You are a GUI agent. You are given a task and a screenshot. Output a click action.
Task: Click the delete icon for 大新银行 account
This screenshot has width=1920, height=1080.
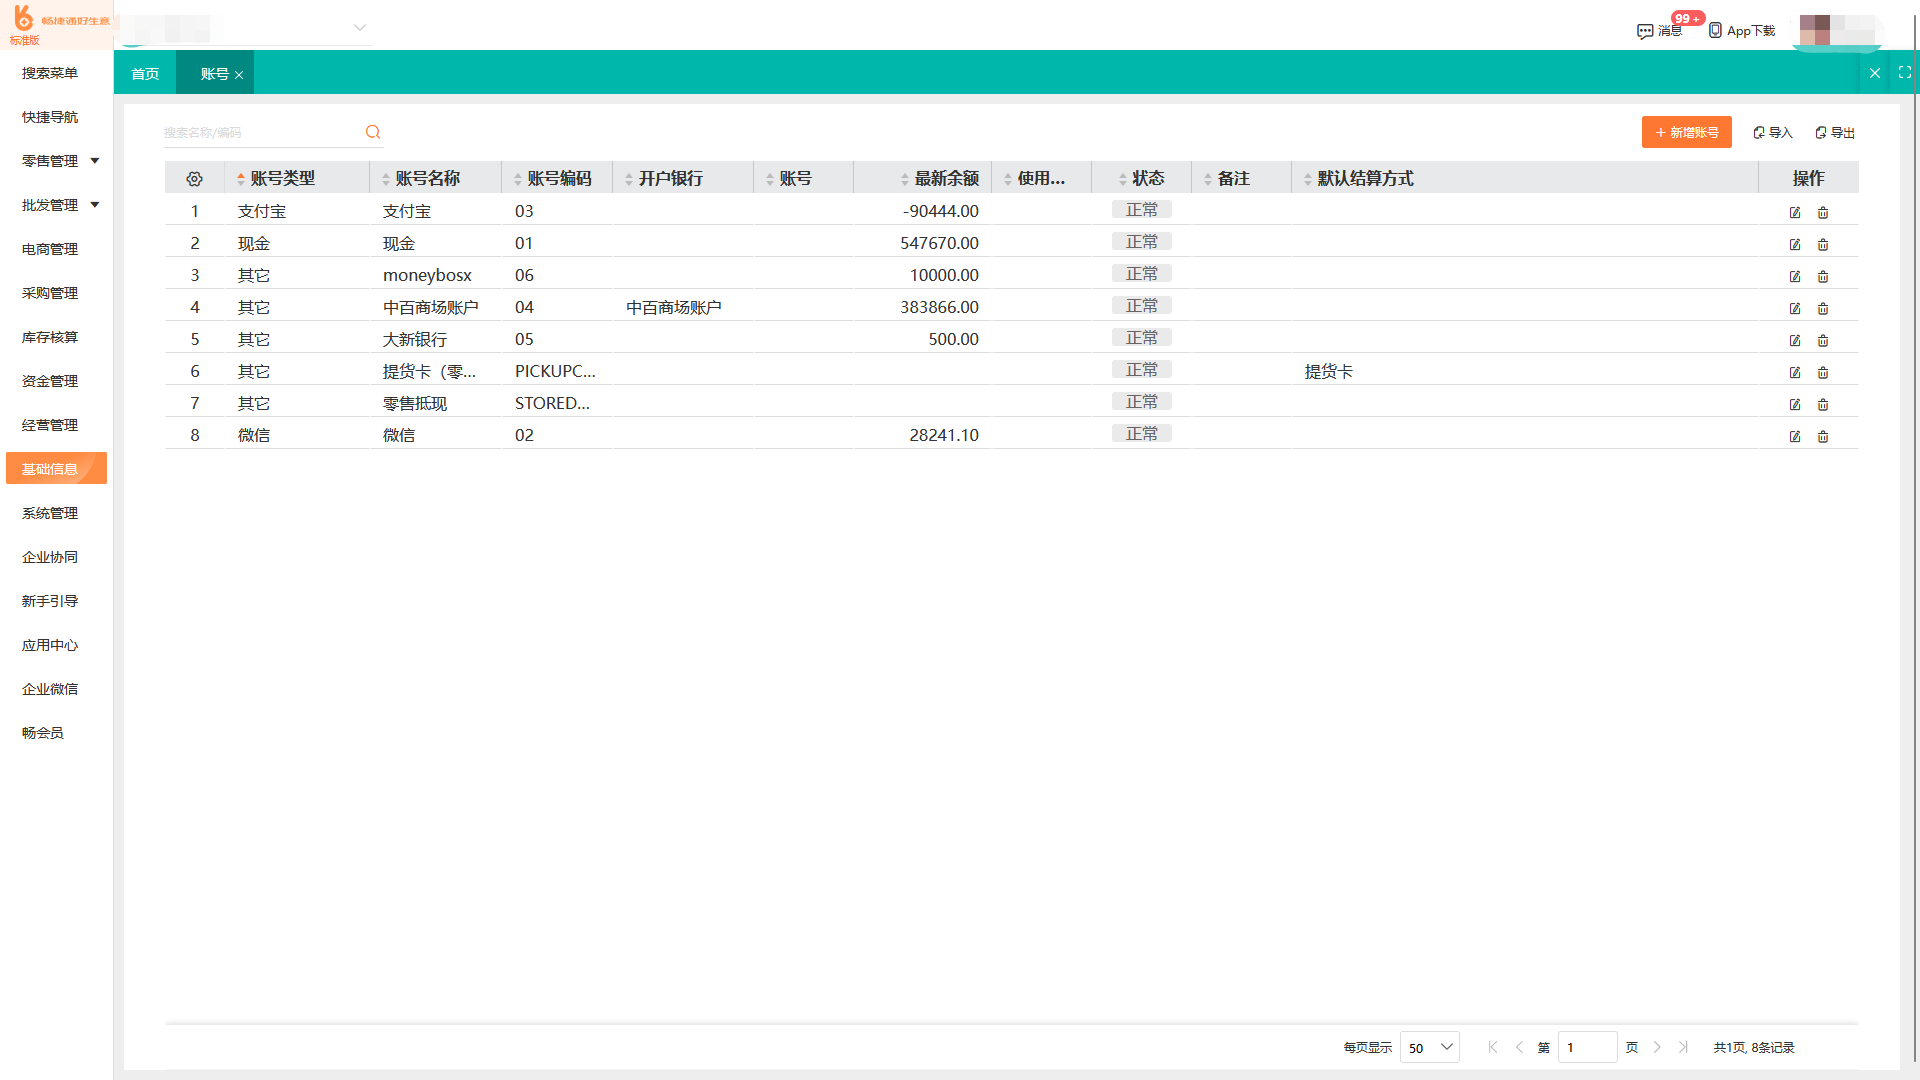pyautogui.click(x=1822, y=339)
